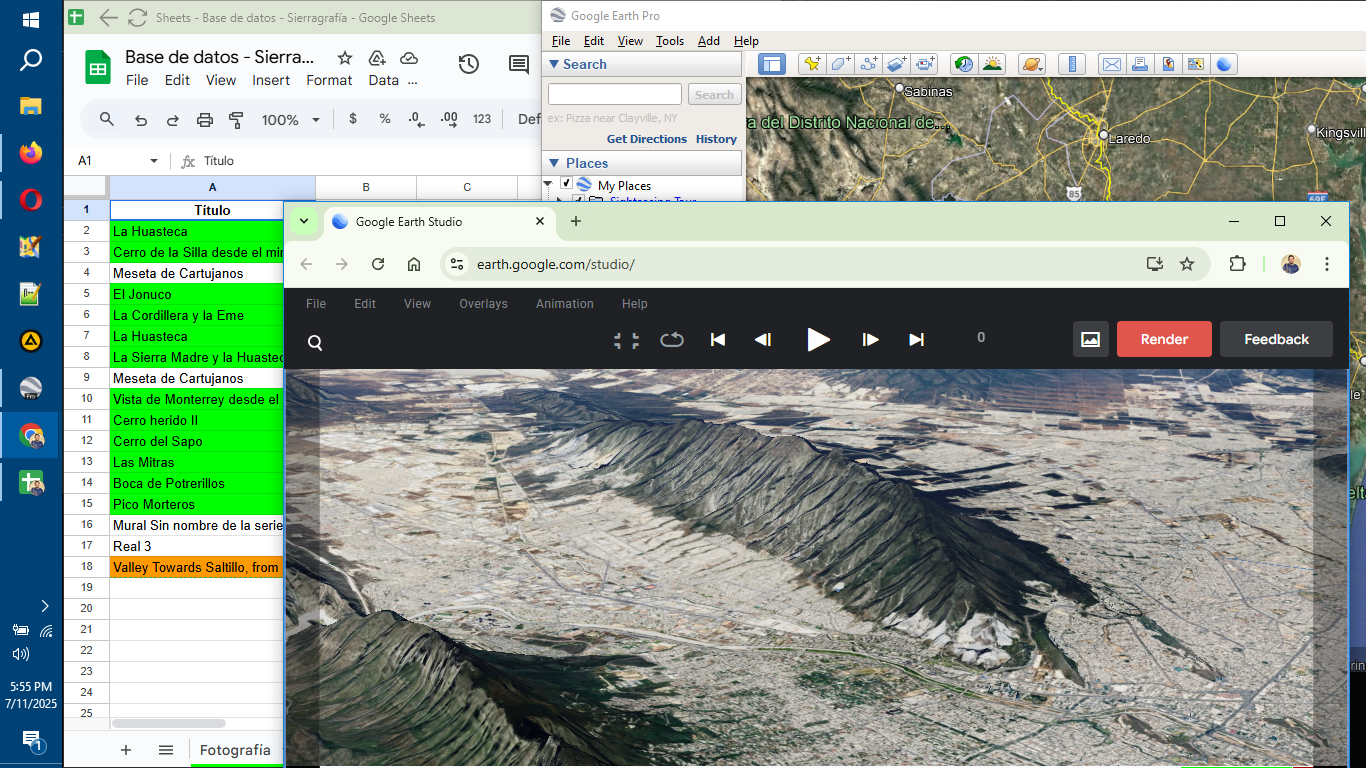
Task: Hide the sidebar in Google Earth Pro
Action: pos(771,64)
